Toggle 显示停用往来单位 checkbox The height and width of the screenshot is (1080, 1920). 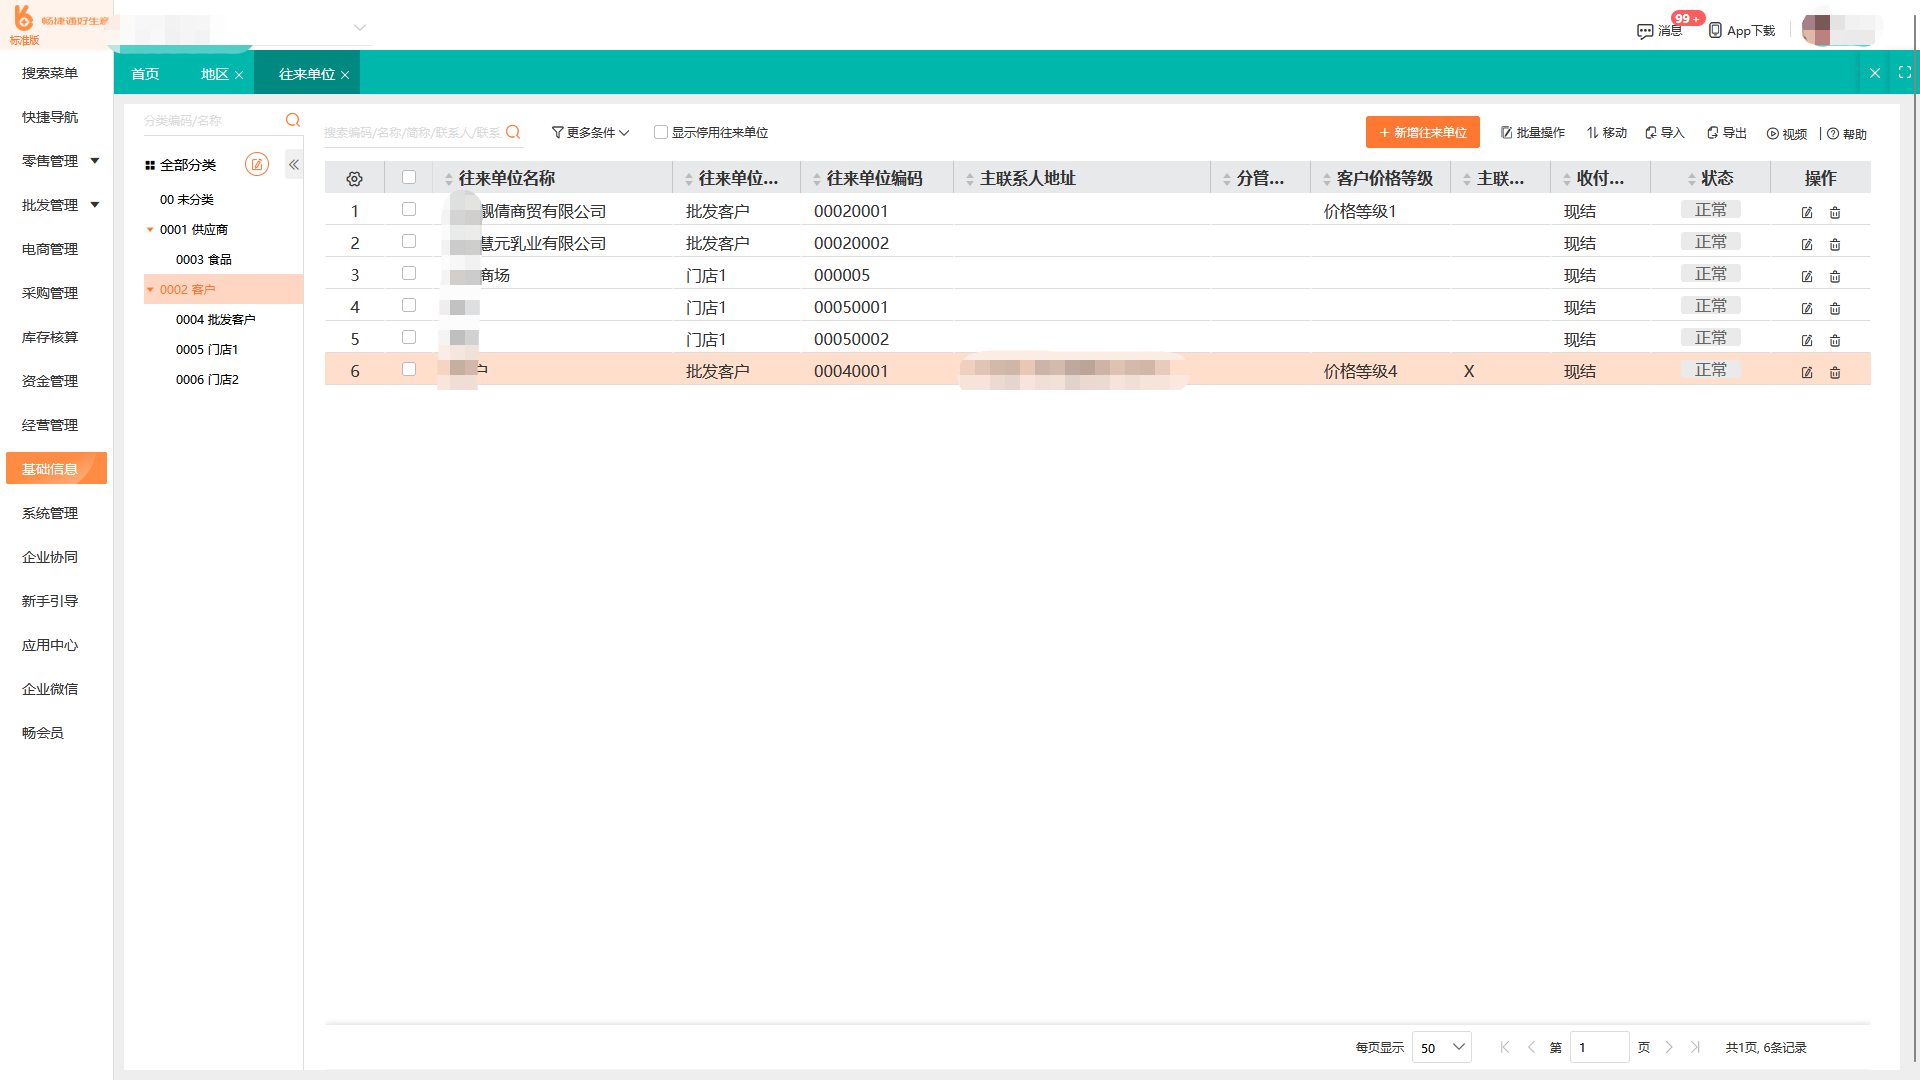point(662,131)
